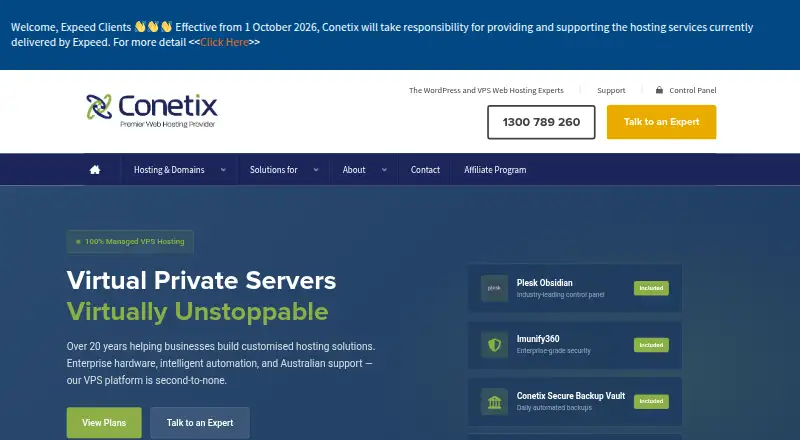
Task: Click Included badge for Secure Backup Vault
Action: pyautogui.click(x=651, y=401)
